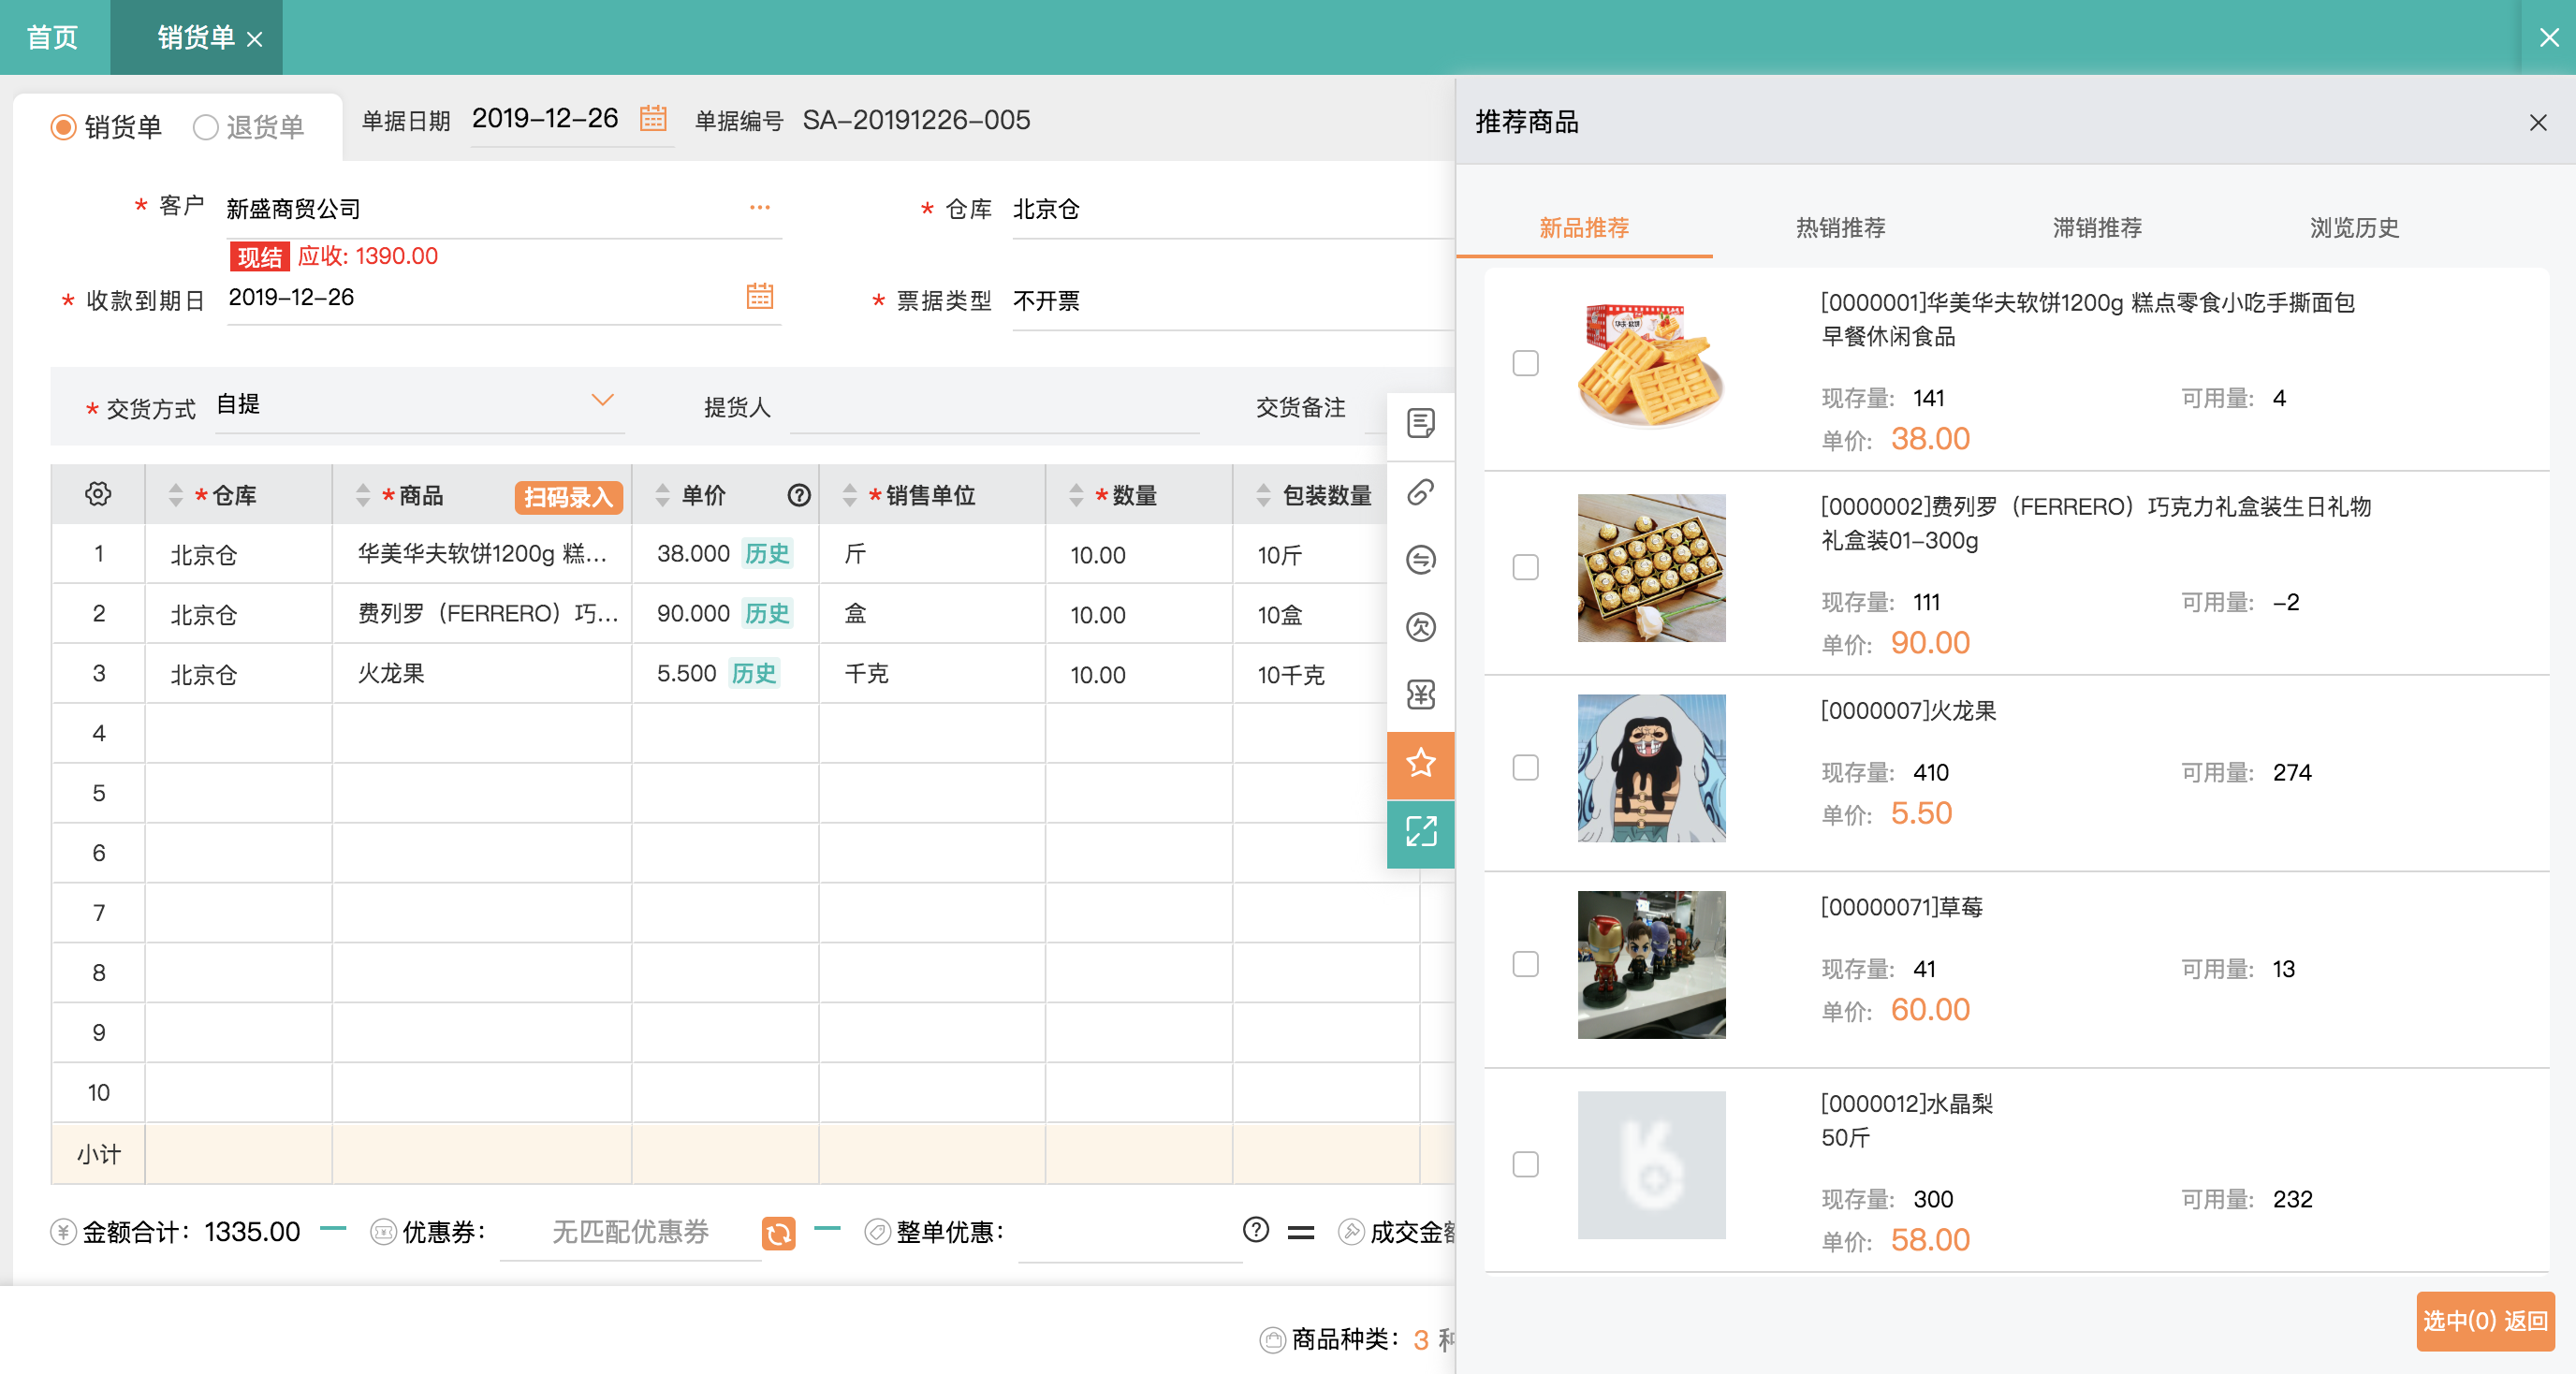Click the clipboard/notes icon on sidebar
The image size is (2576, 1374).
pos(1425,422)
